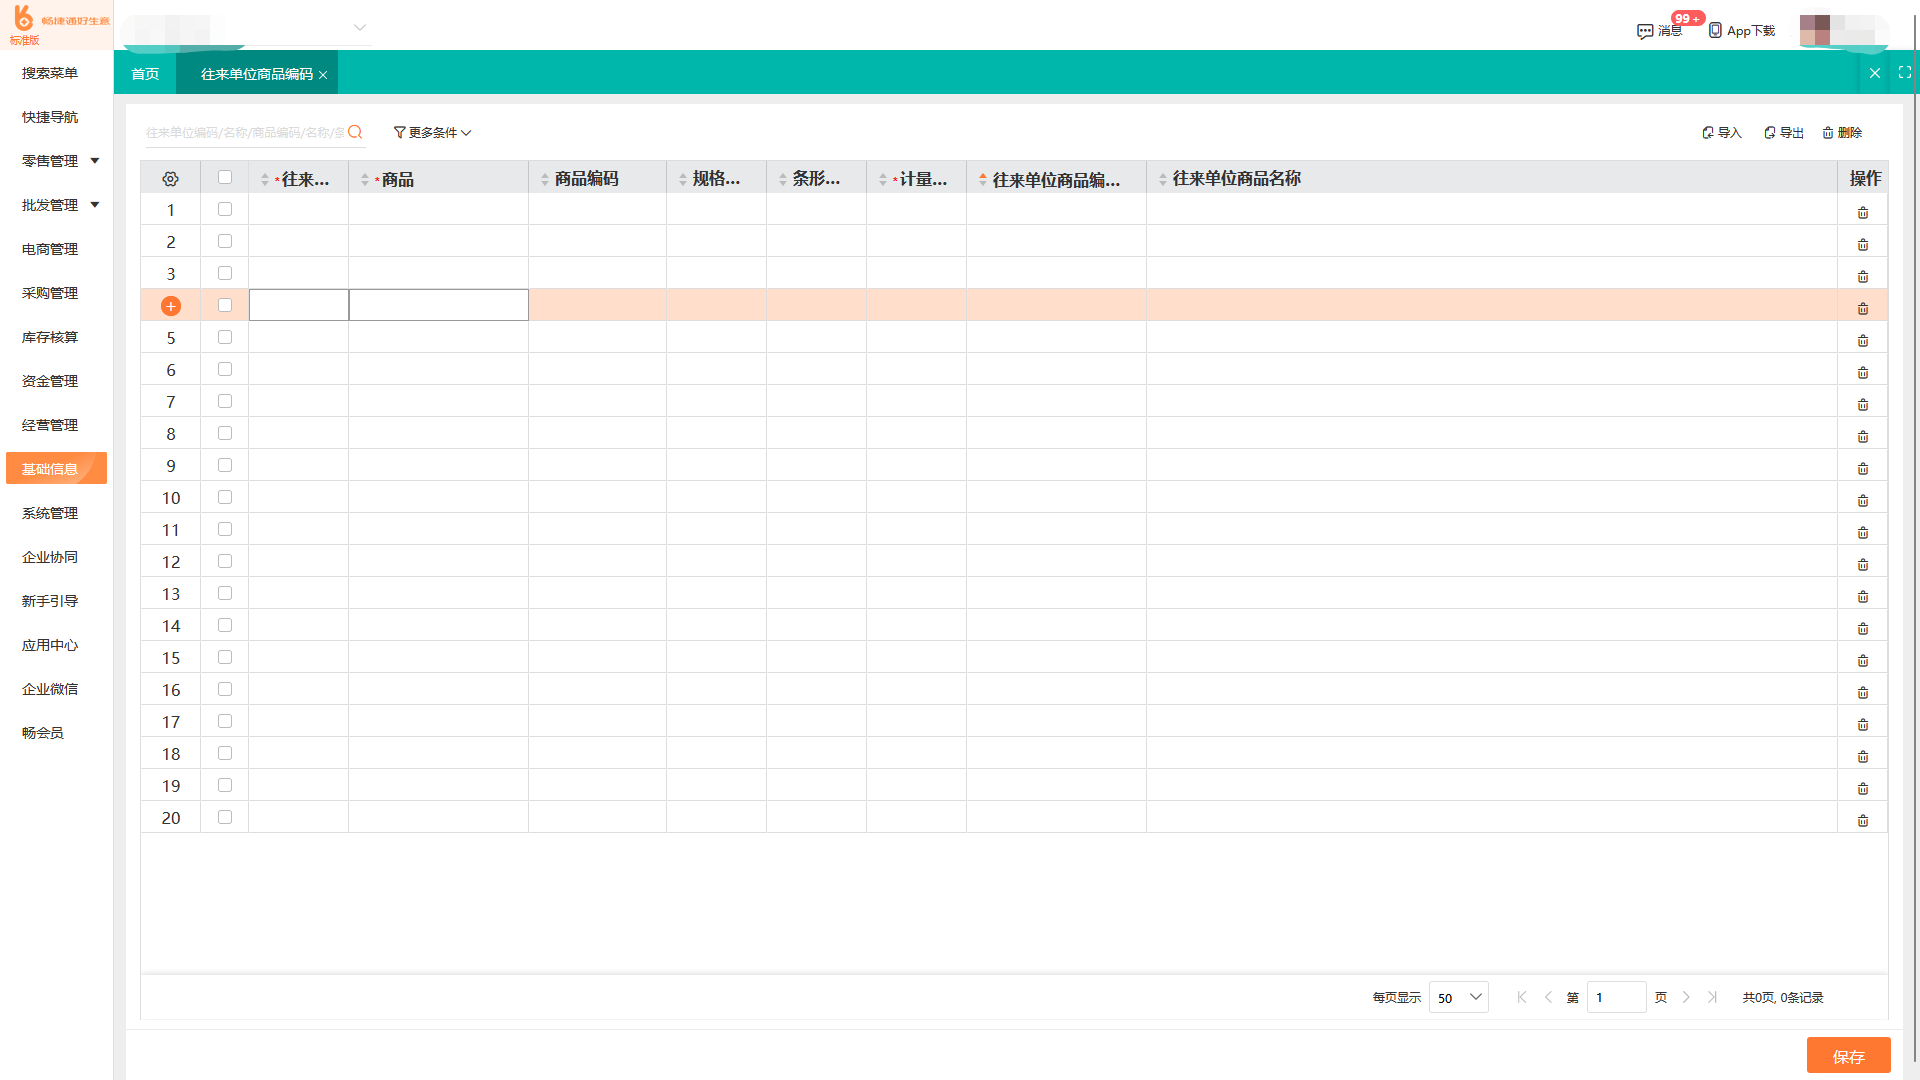
Task: Click page number input field
Action: point(1615,997)
